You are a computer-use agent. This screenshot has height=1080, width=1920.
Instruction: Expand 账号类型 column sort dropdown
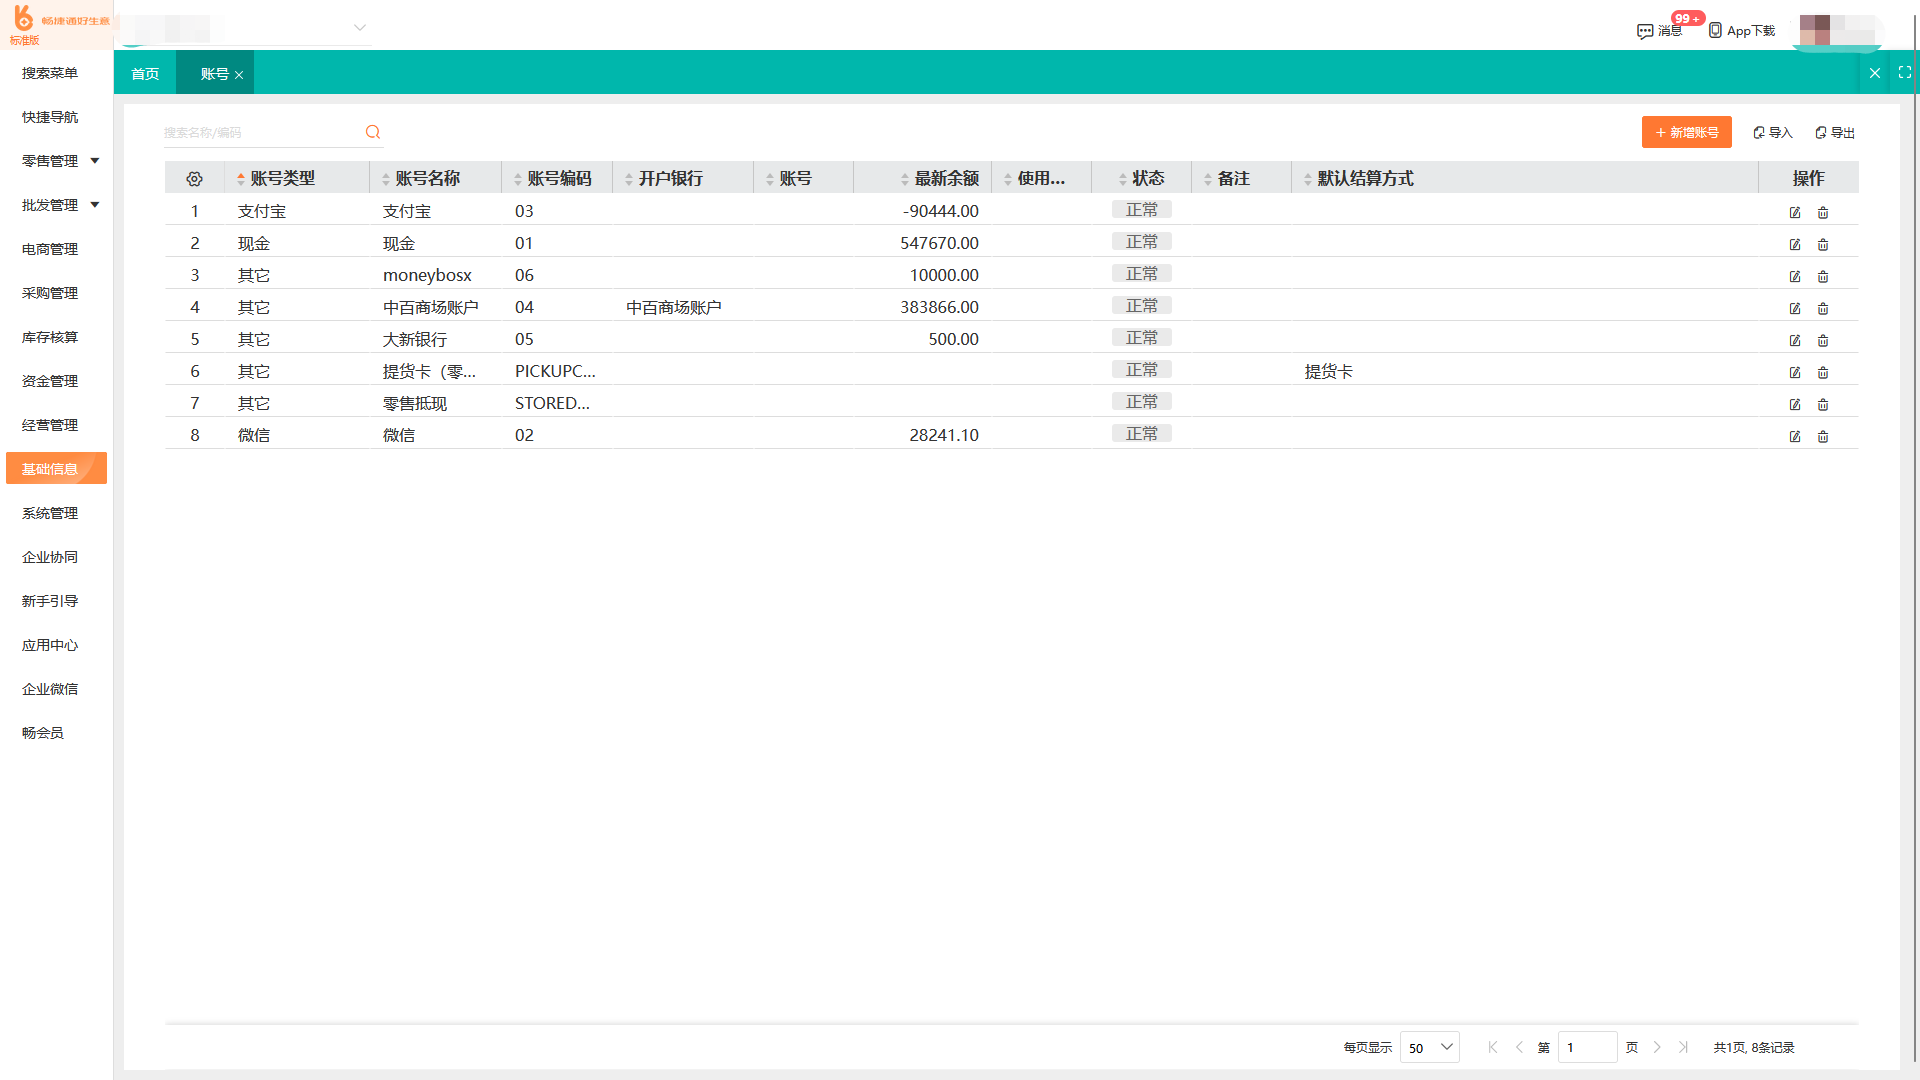pos(235,178)
